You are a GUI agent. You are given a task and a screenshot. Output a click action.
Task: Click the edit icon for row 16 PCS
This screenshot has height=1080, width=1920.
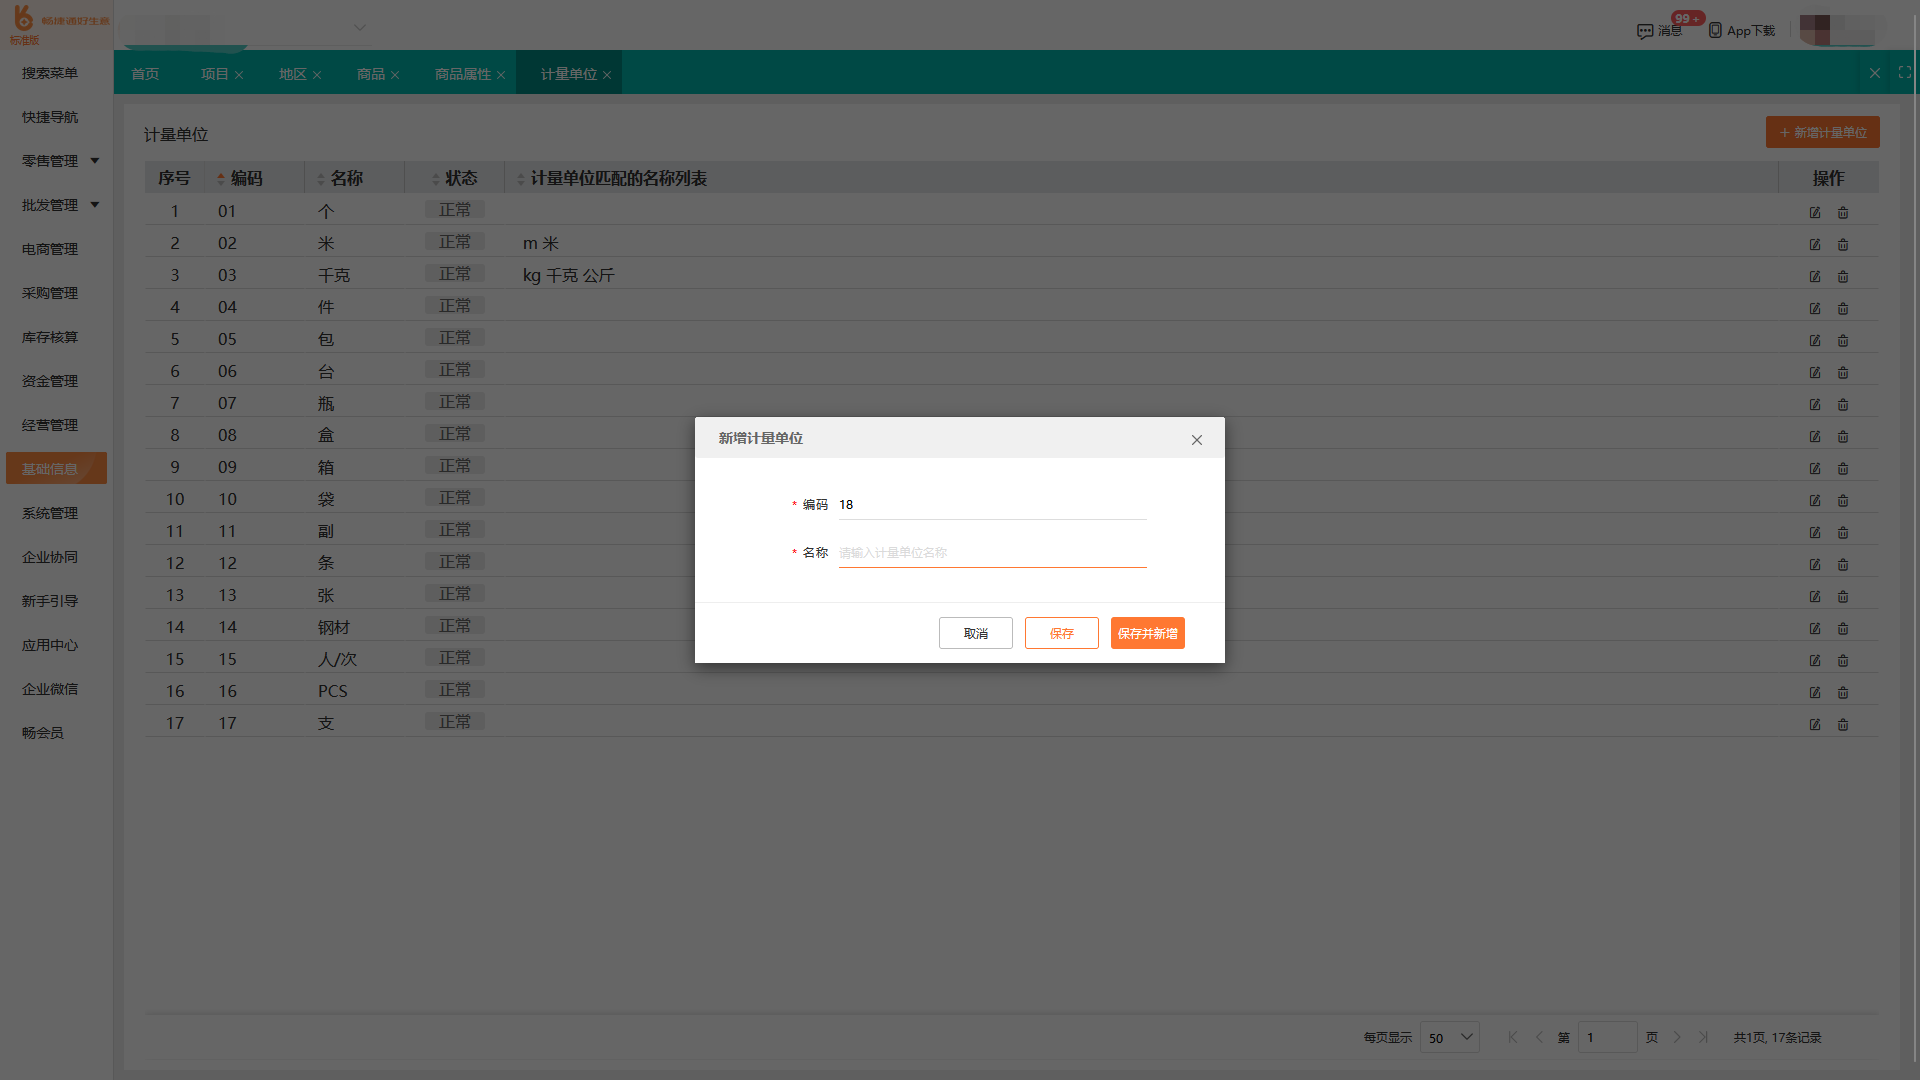(x=1815, y=691)
